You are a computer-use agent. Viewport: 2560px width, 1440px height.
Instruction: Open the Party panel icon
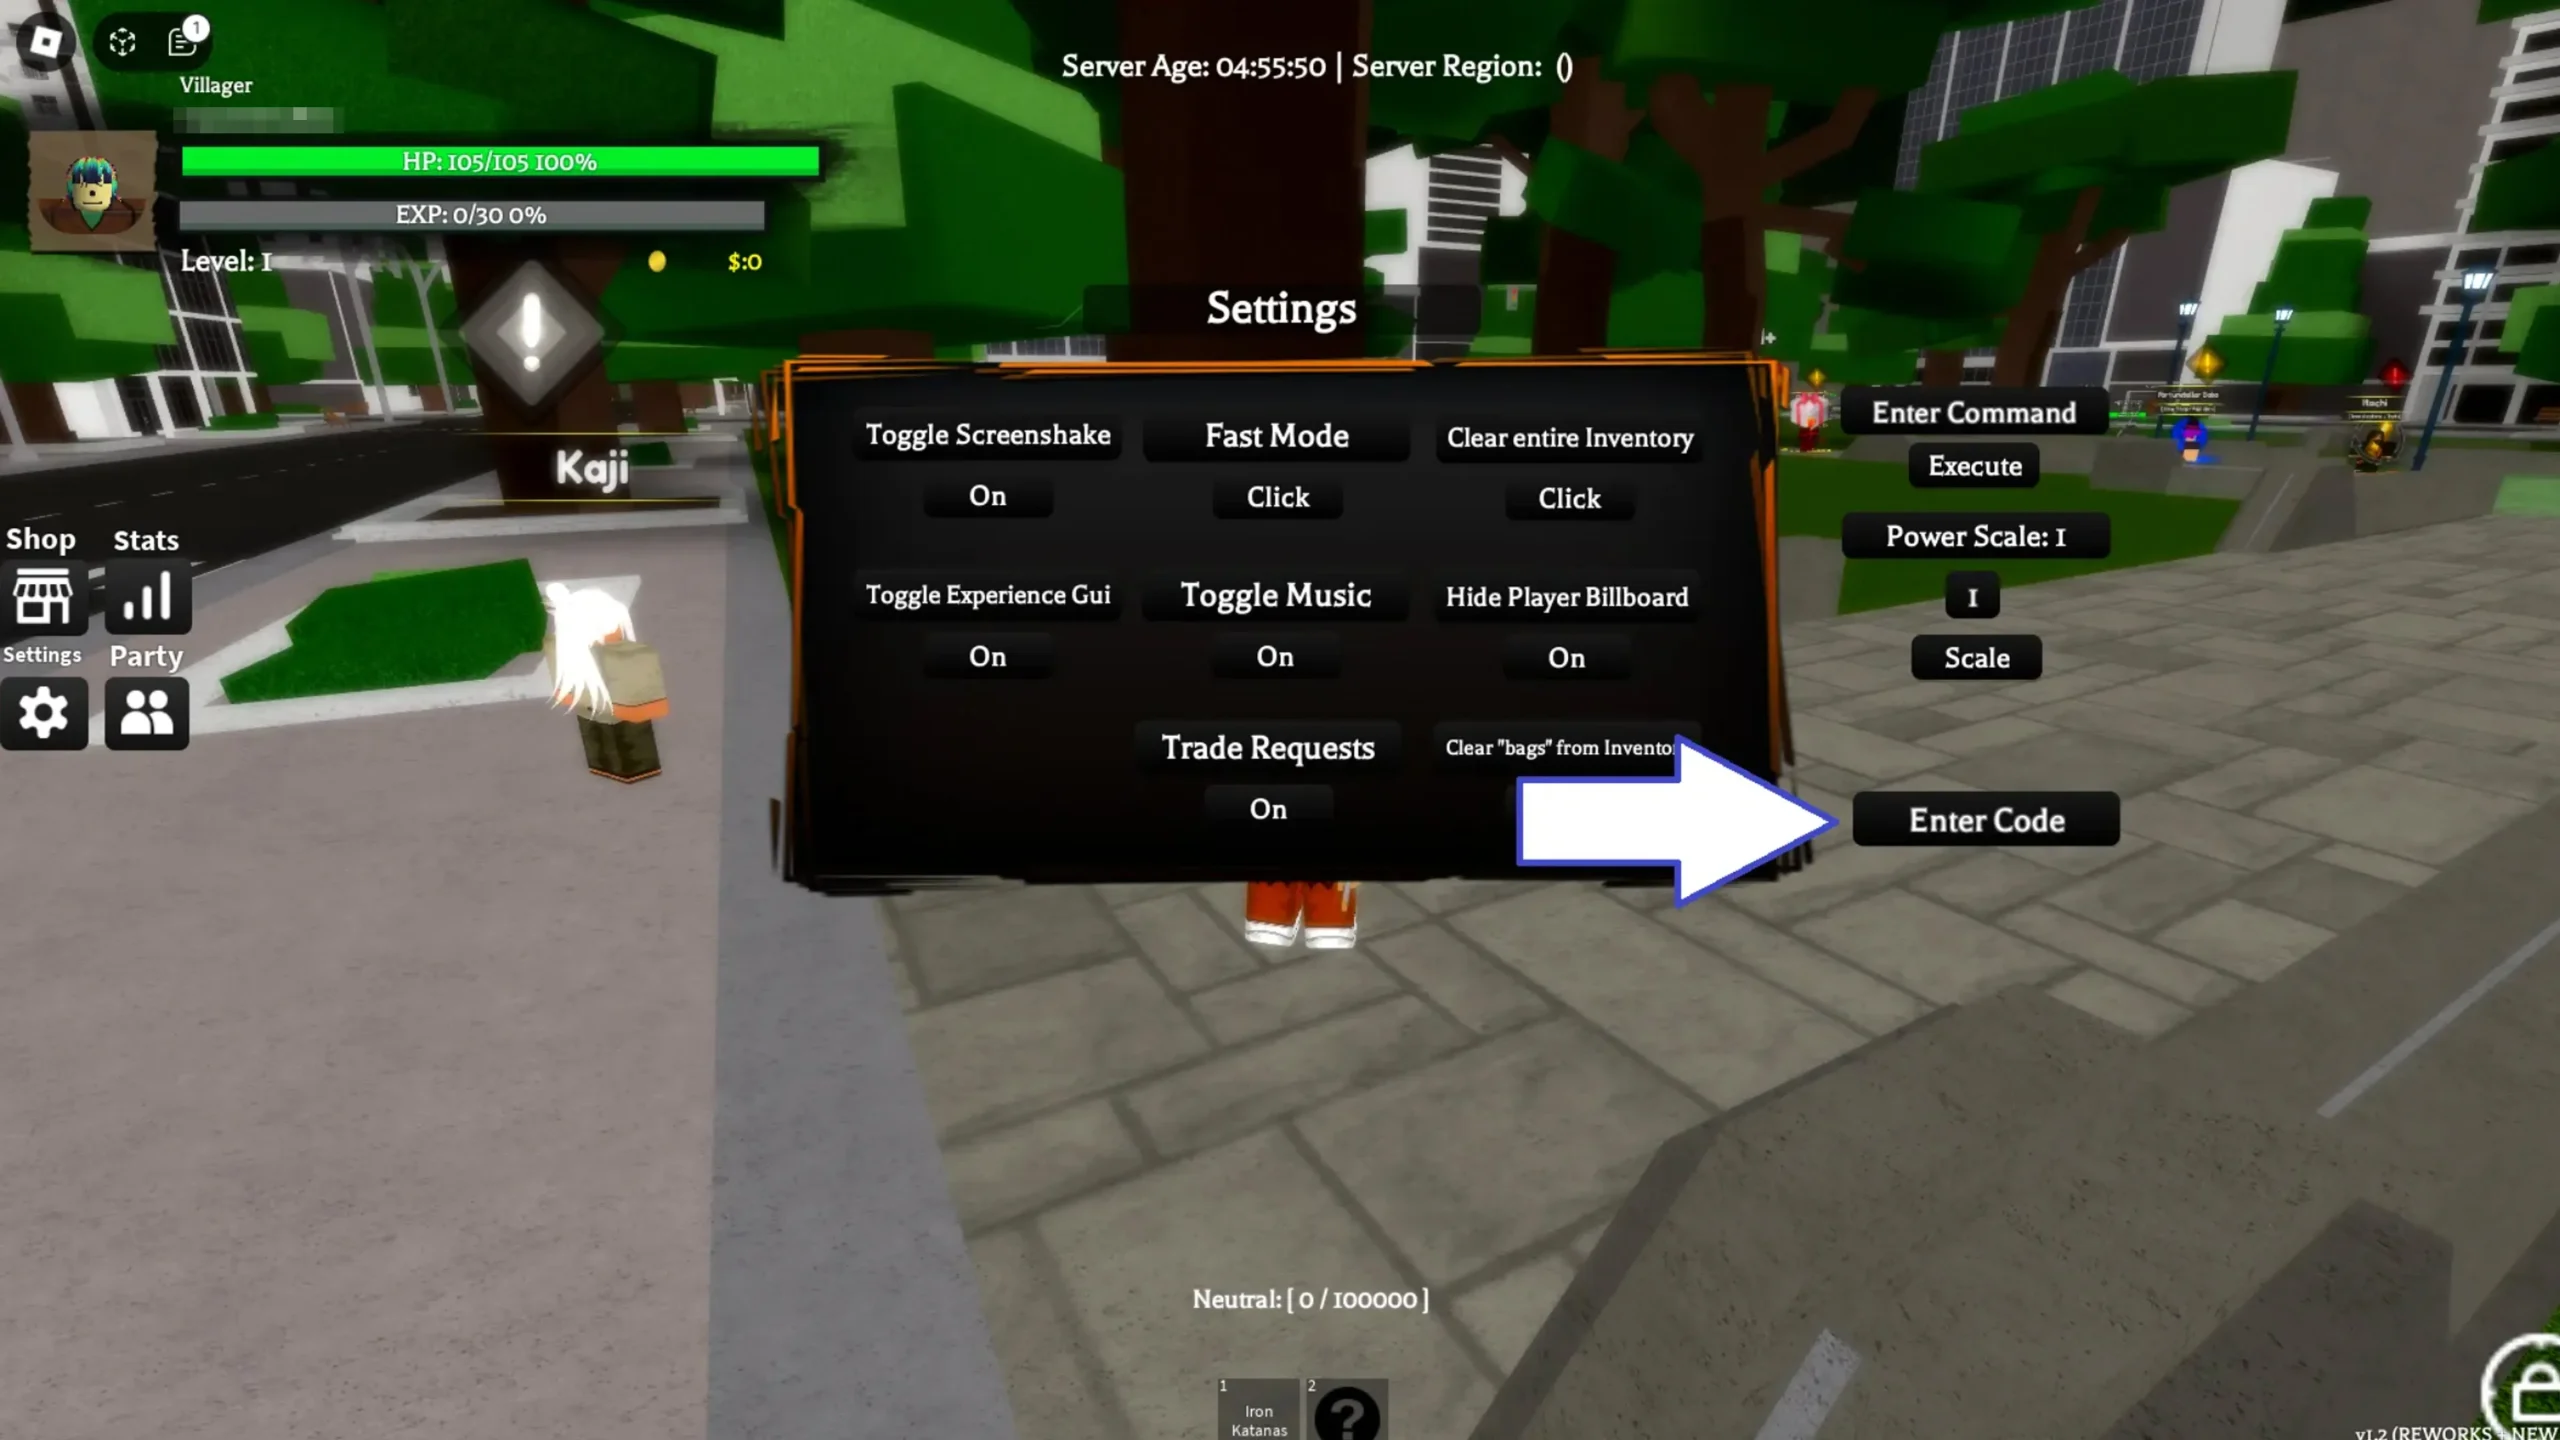point(146,712)
